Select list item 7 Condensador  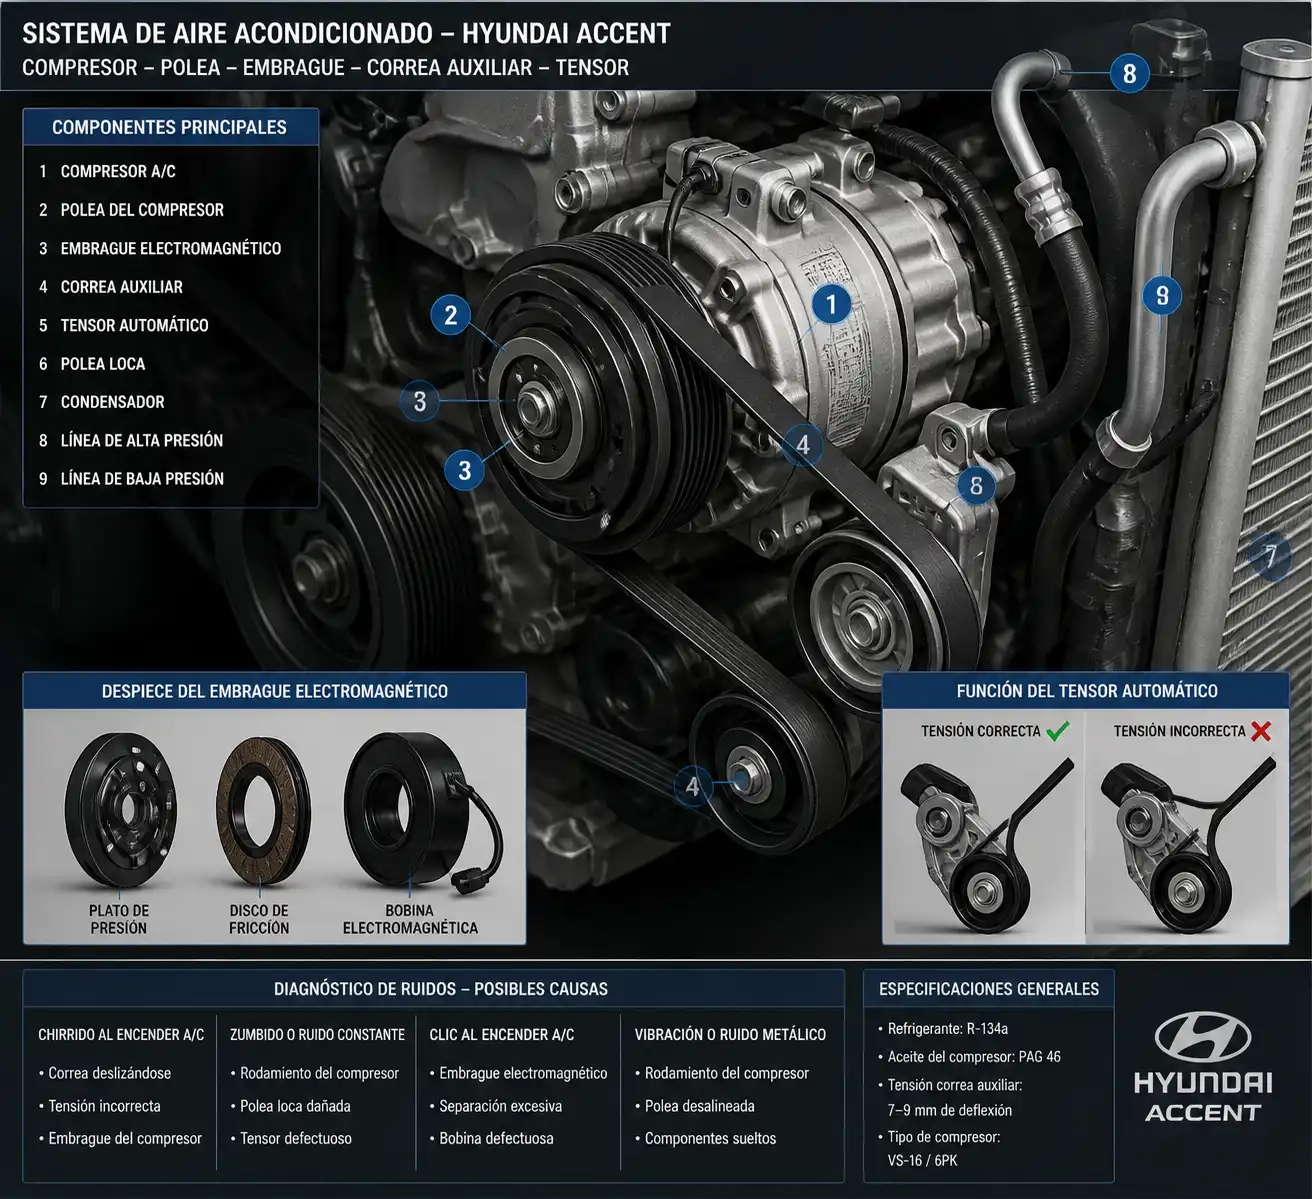[101, 402]
